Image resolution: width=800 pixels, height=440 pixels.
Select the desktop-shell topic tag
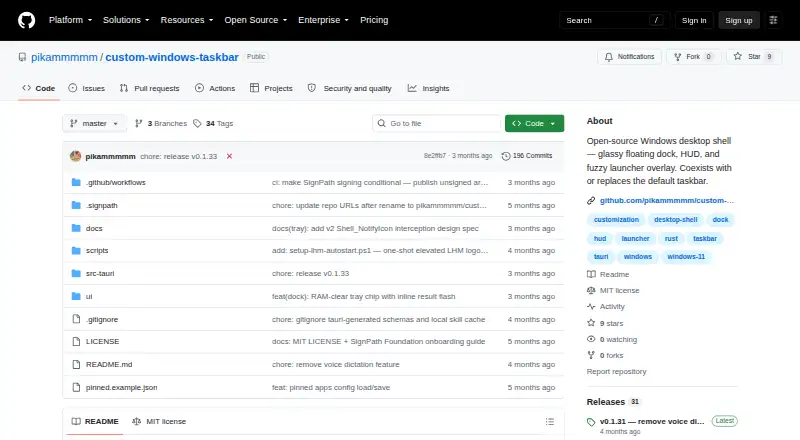pyautogui.click(x=676, y=219)
